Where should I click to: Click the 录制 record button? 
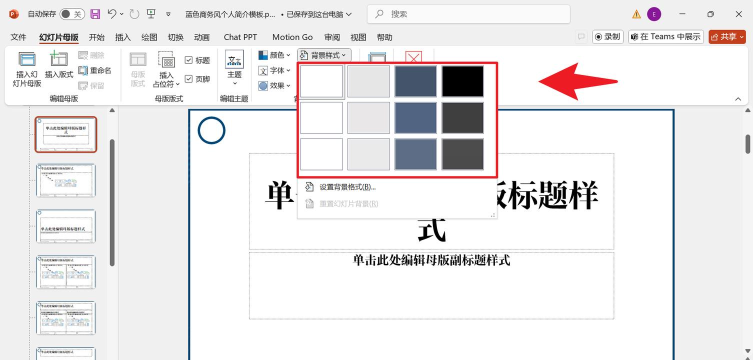click(x=607, y=37)
